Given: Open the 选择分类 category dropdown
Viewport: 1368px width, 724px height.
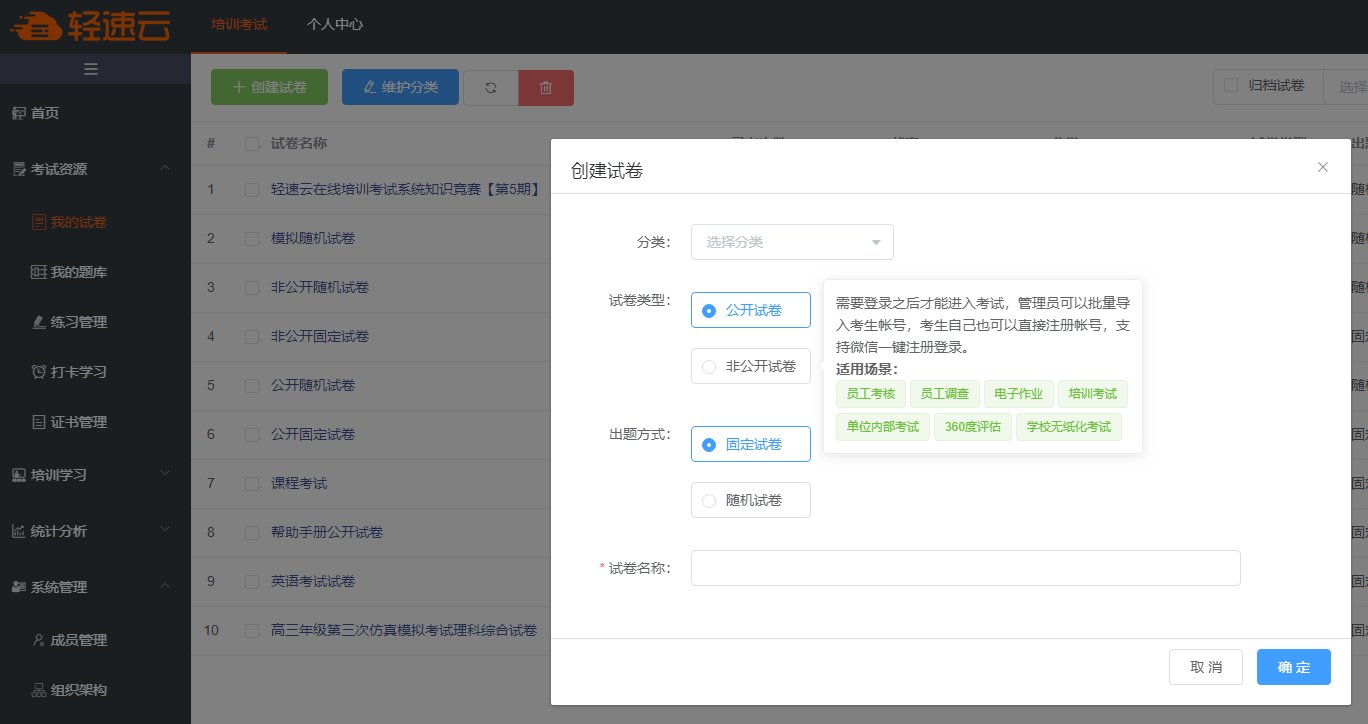Looking at the screenshot, I should point(792,241).
